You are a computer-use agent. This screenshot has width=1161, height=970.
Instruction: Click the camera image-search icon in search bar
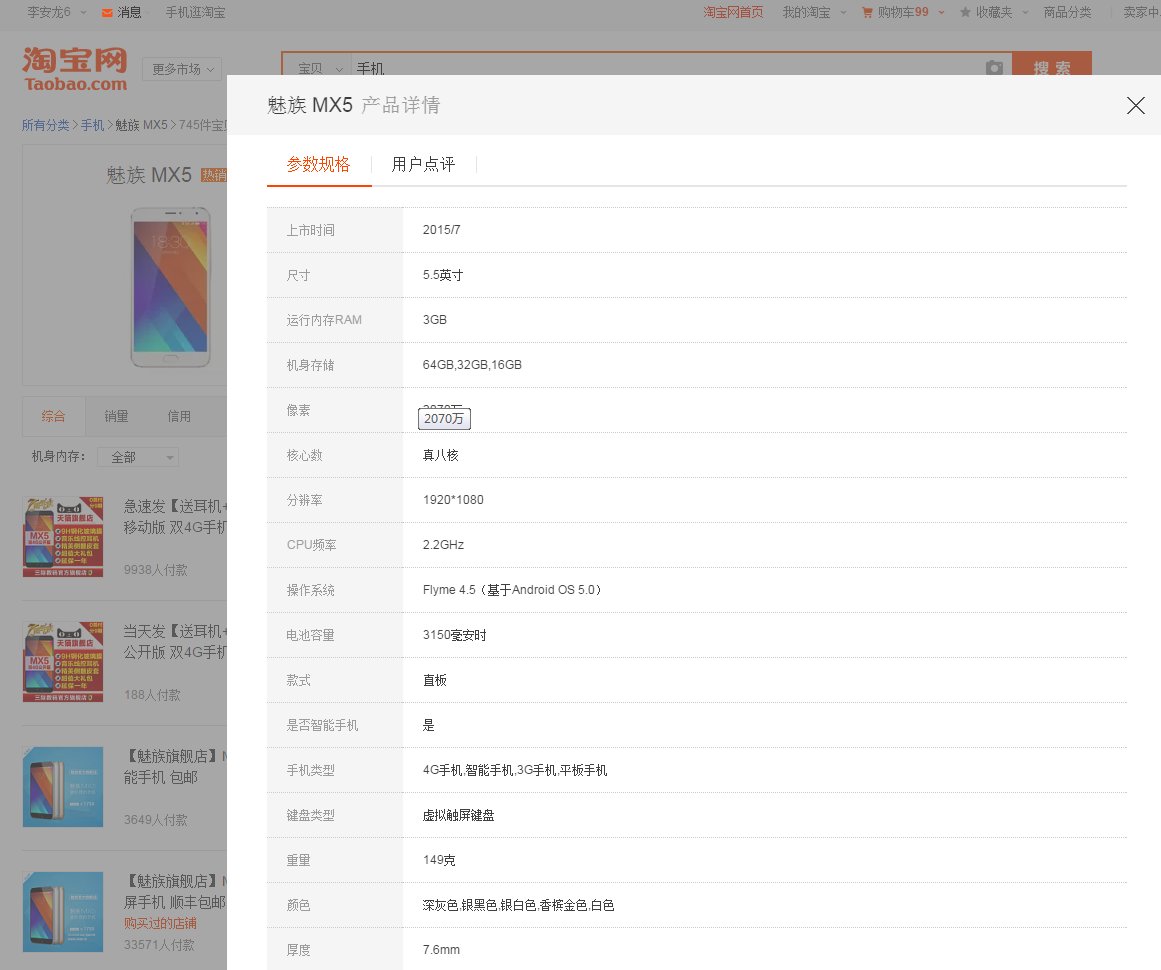(994, 68)
